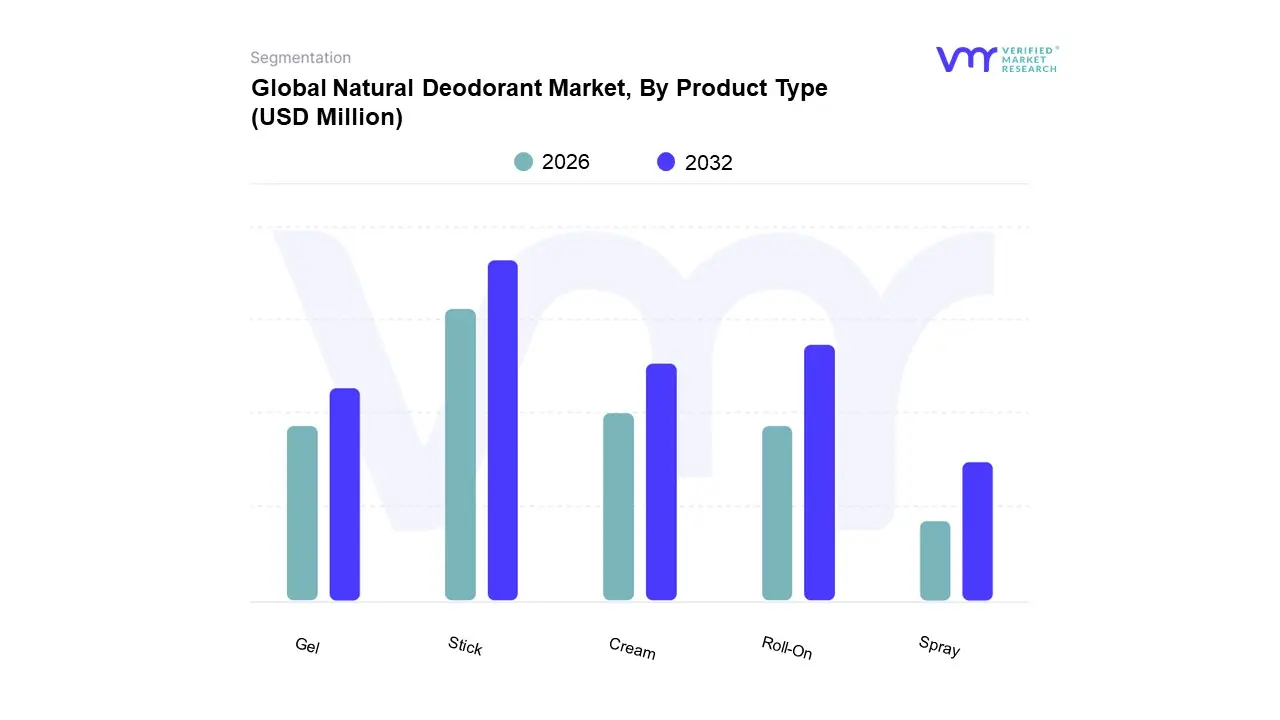Screen dimensions: 1280x720
Task: Select the Spray 2032 blue bar
Action: click(977, 531)
